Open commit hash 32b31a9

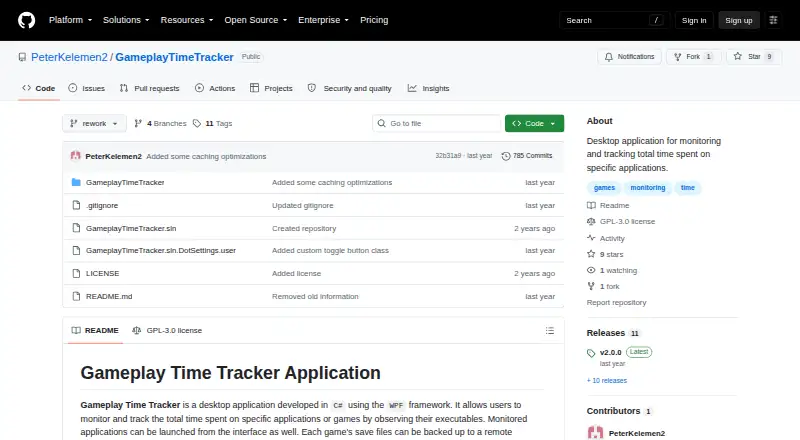click(448, 156)
